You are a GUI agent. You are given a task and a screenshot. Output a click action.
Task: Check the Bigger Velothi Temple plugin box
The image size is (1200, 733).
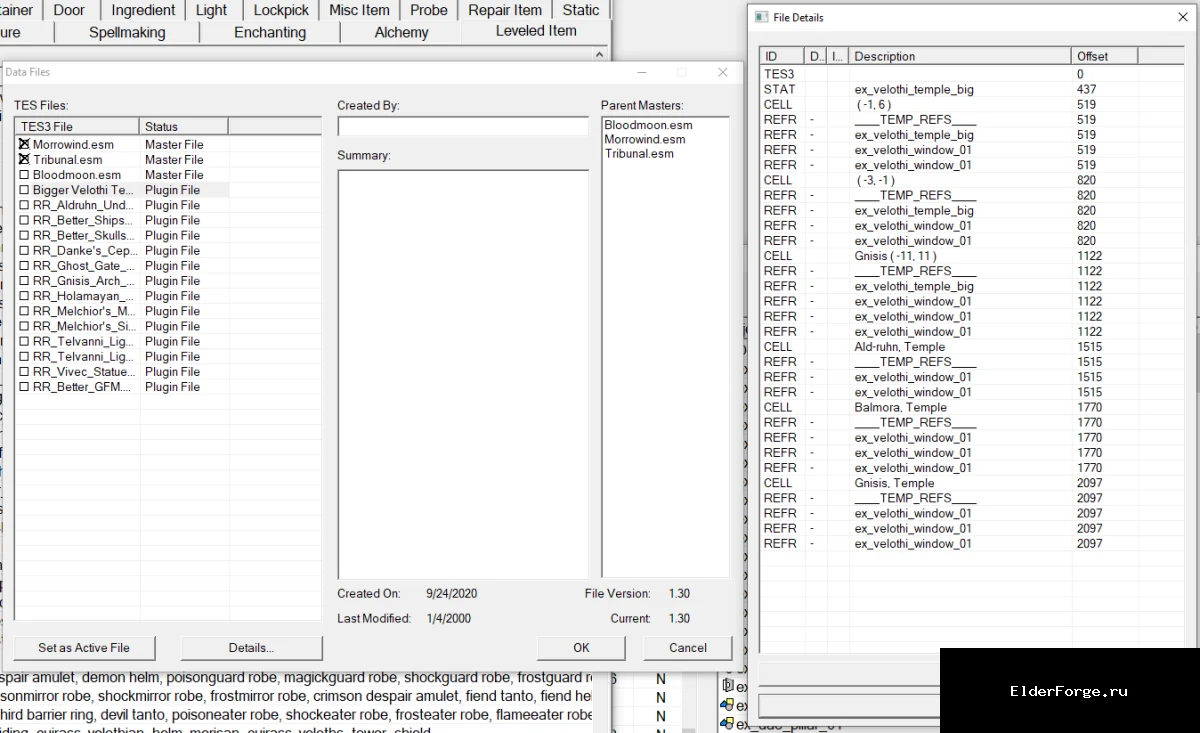(24, 190)
